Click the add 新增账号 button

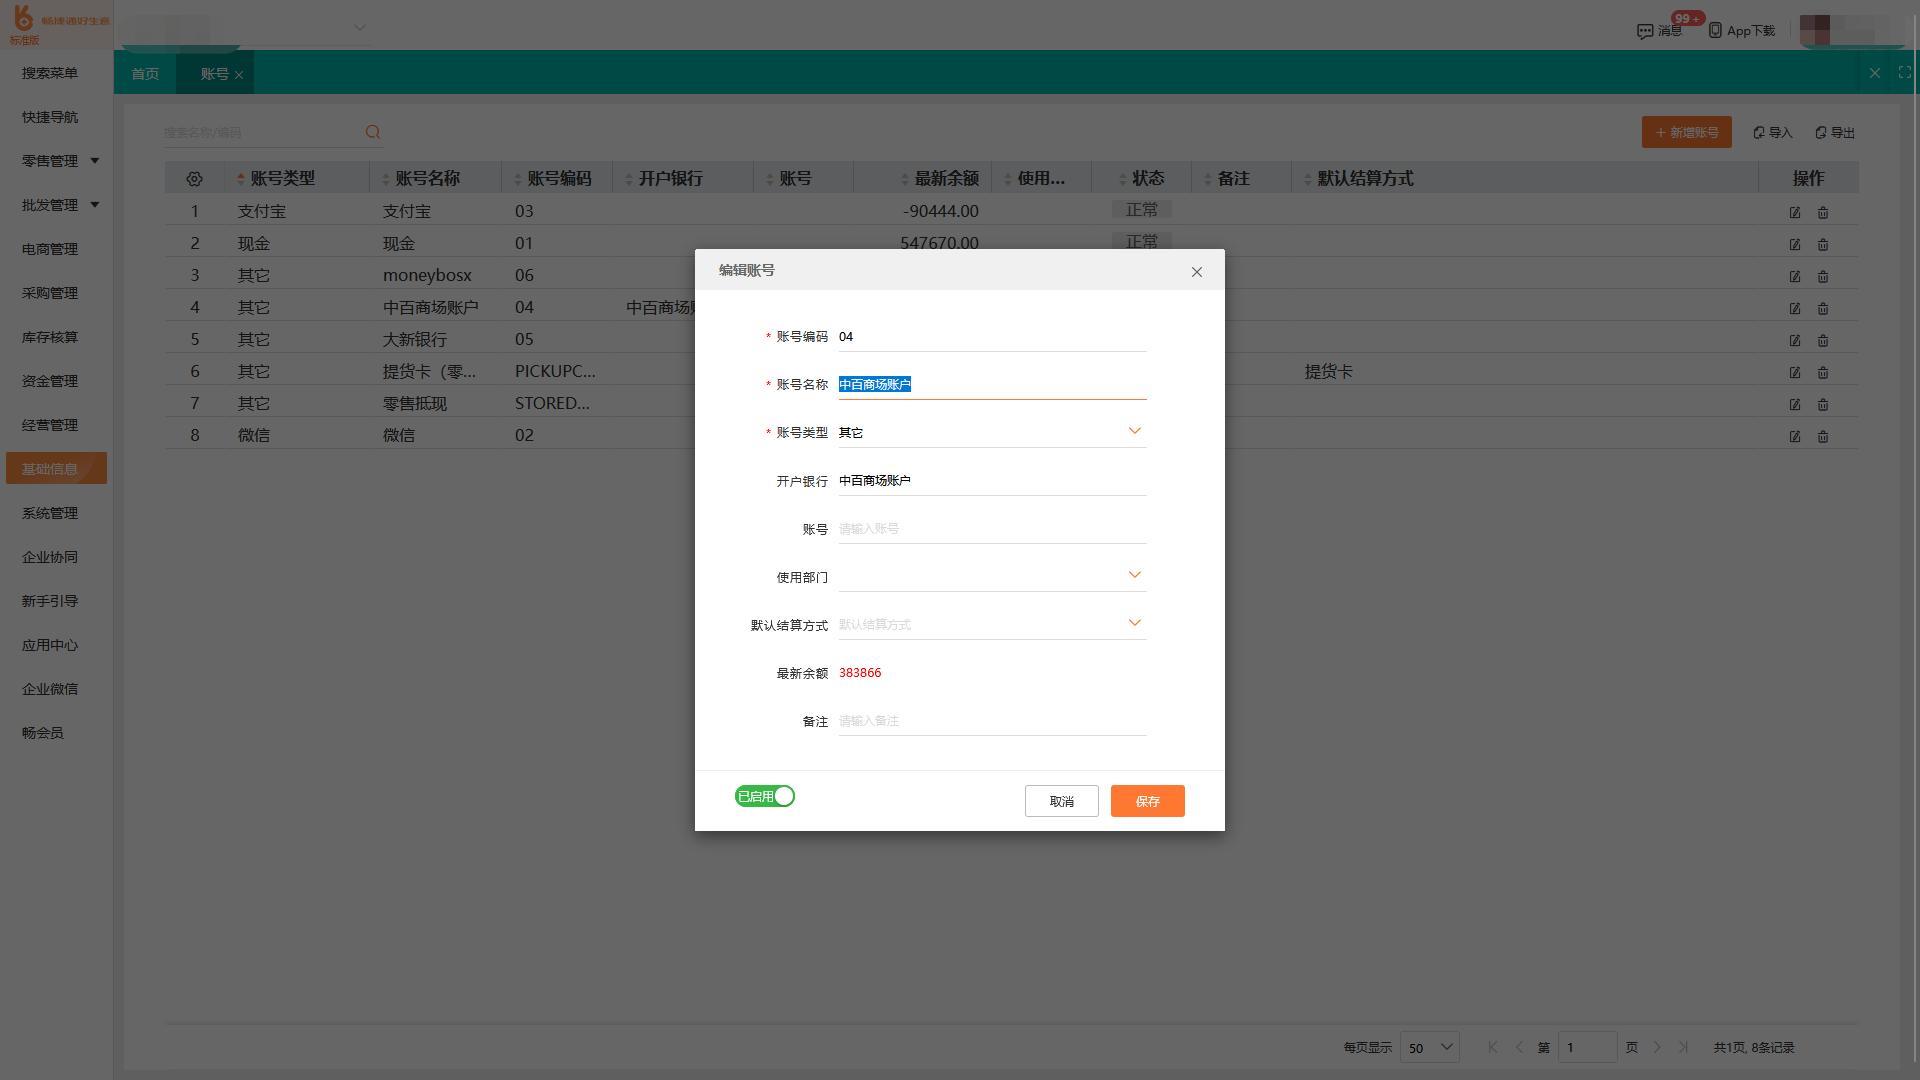pyautogui.click(x=1688, y=132)
